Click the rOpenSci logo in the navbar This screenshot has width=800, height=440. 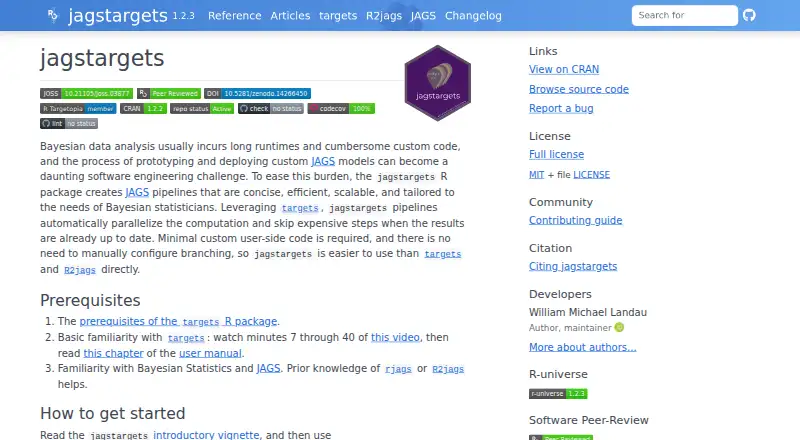53,16
